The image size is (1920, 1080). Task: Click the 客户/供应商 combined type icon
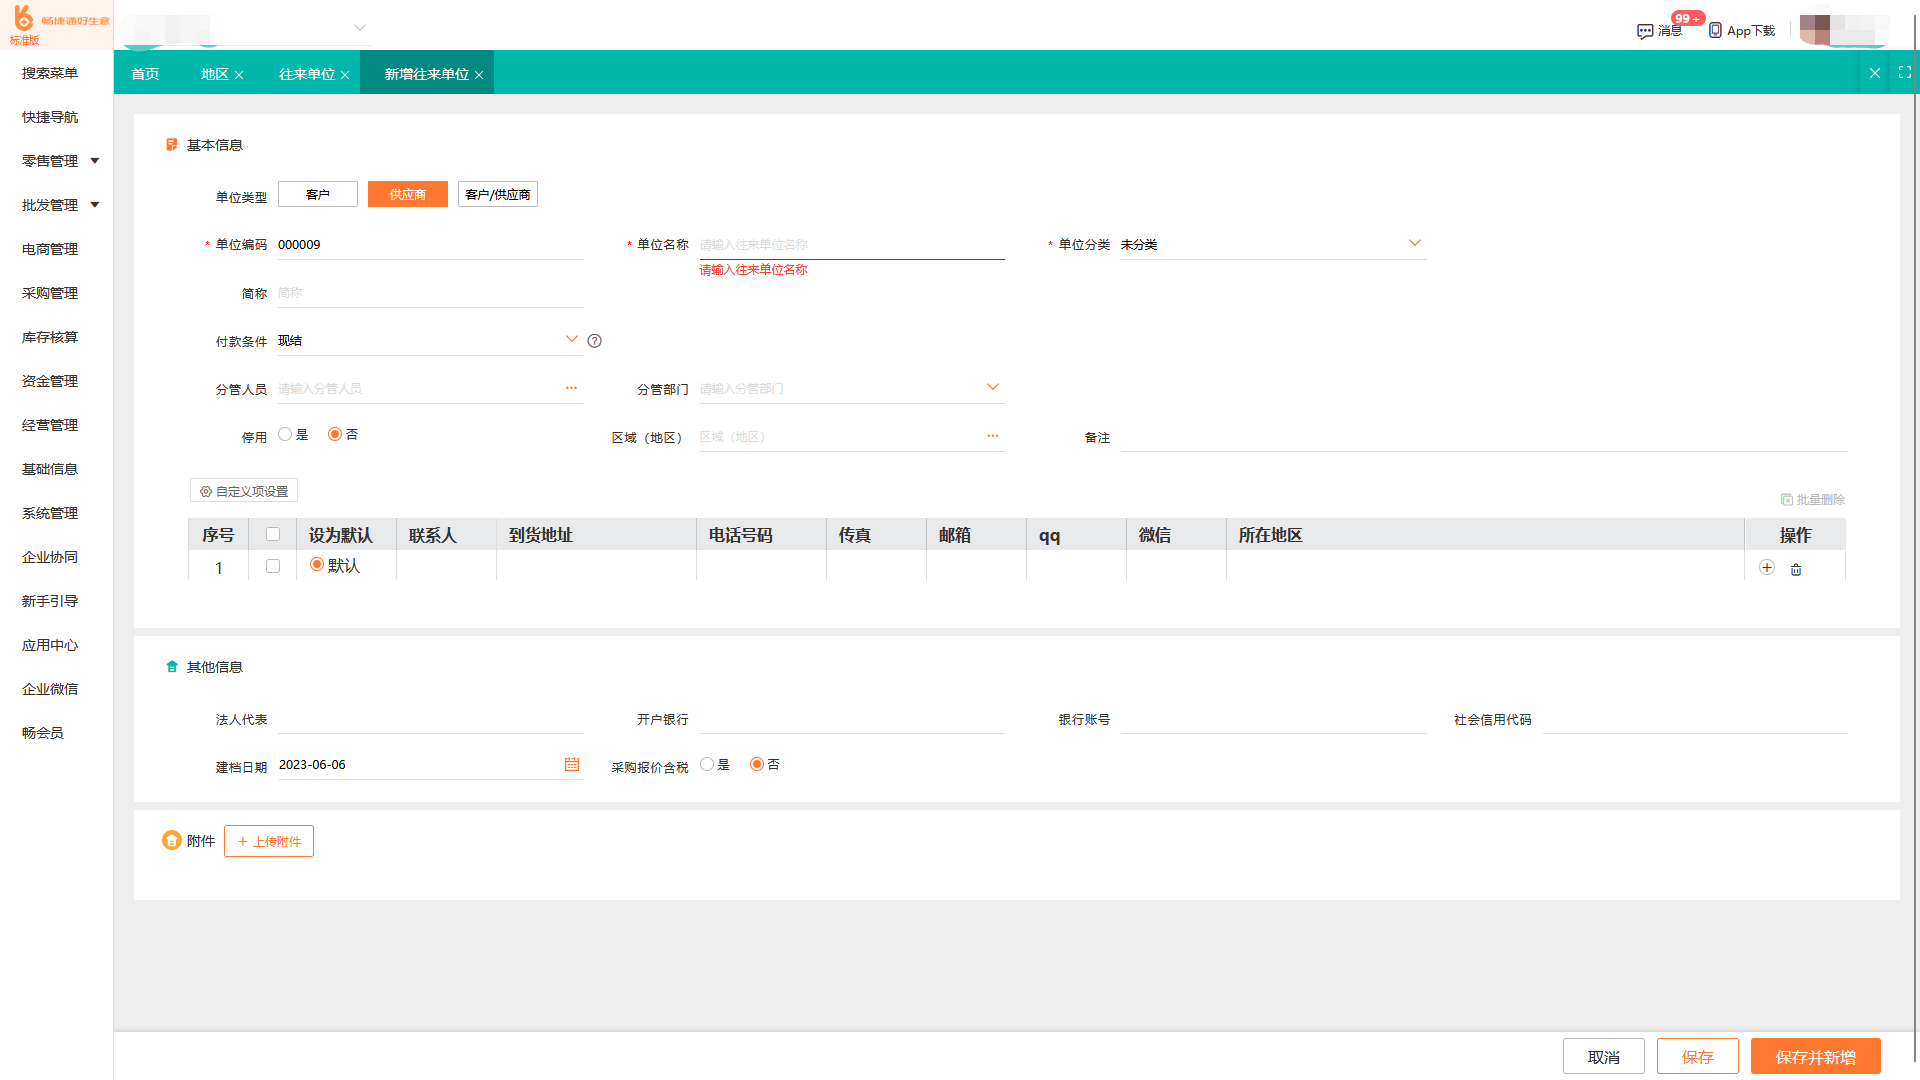tap(497, 194)
